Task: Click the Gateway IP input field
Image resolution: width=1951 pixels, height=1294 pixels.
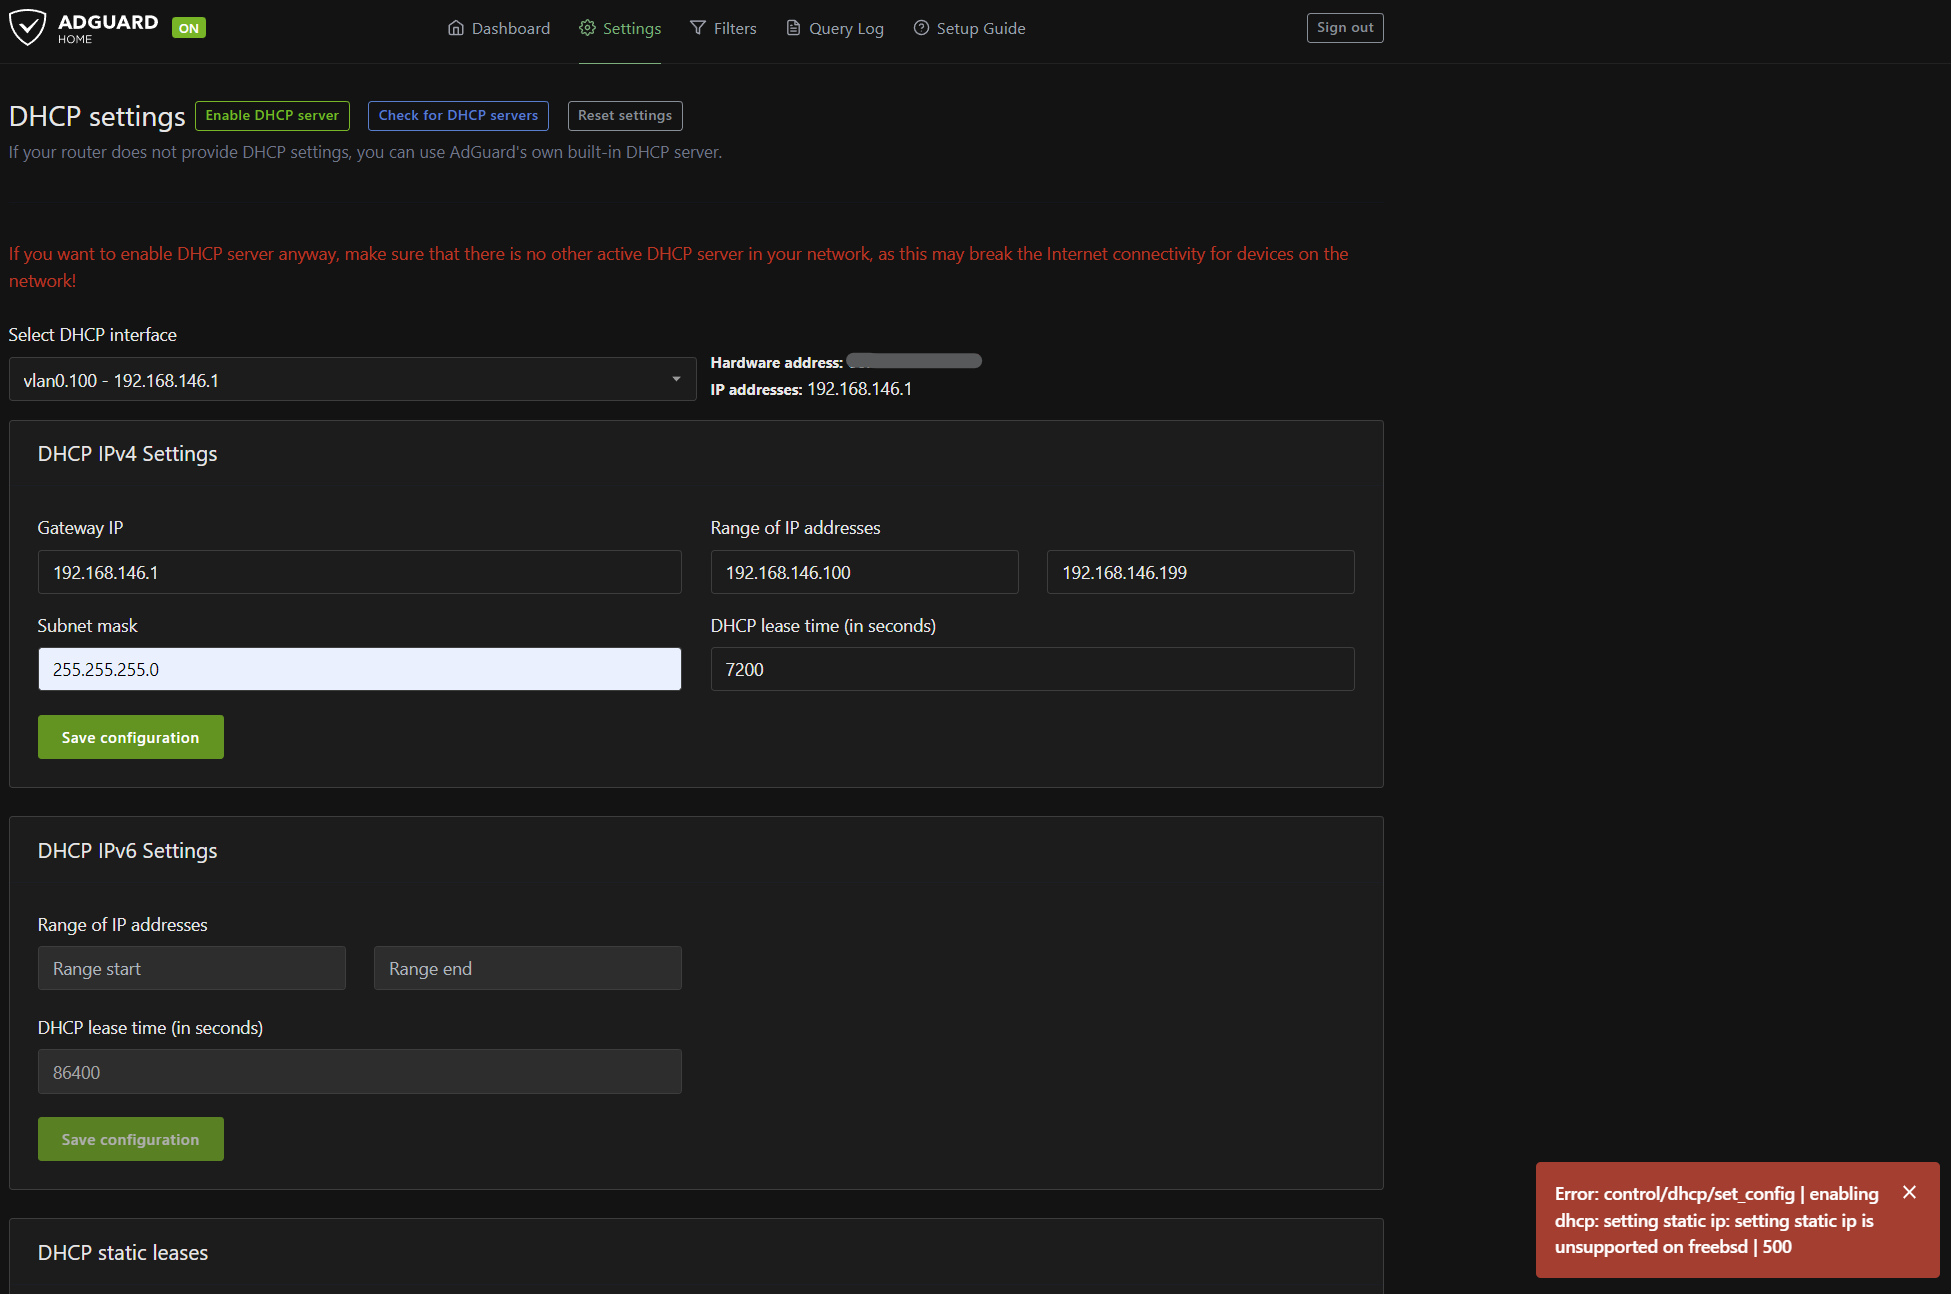Action: tap(360, 570)
